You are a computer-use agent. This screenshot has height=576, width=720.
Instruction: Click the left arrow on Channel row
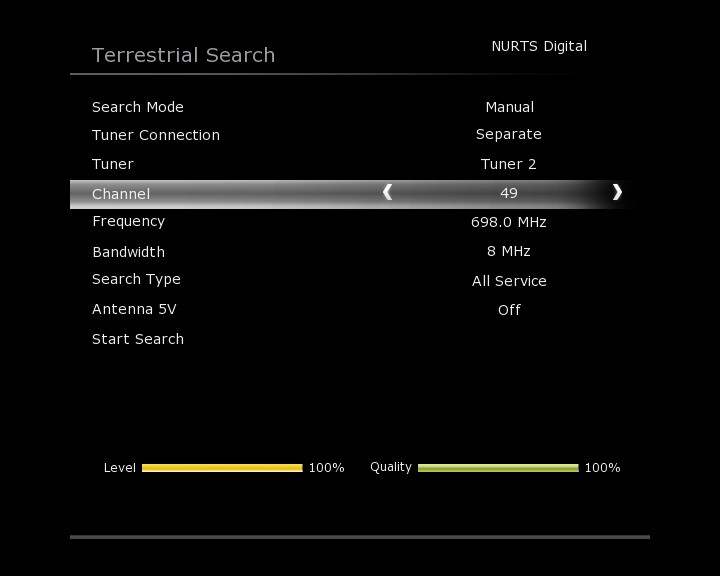(388, 192)
